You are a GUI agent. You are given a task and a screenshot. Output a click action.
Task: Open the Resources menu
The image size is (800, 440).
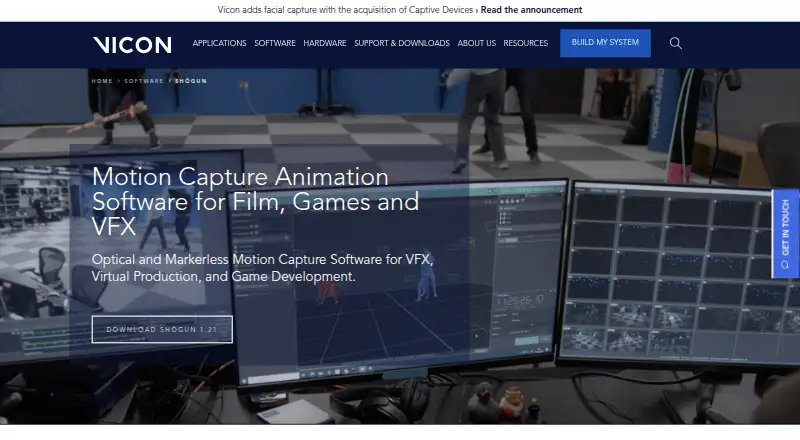(x=526, y=43)
